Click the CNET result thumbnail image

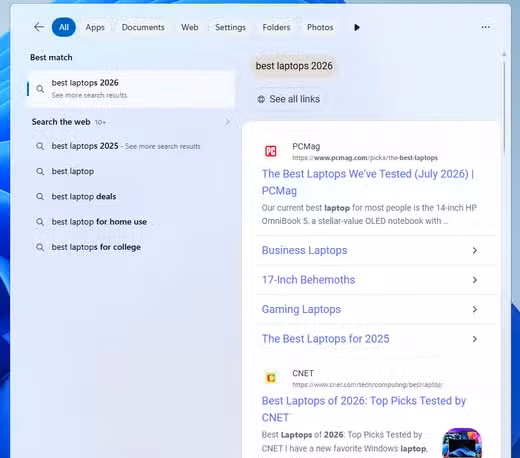[462, 443]
